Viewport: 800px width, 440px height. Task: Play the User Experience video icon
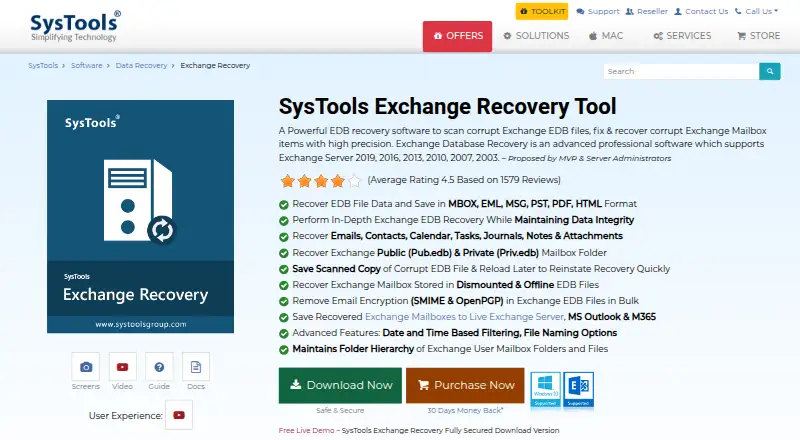[179, 415]
